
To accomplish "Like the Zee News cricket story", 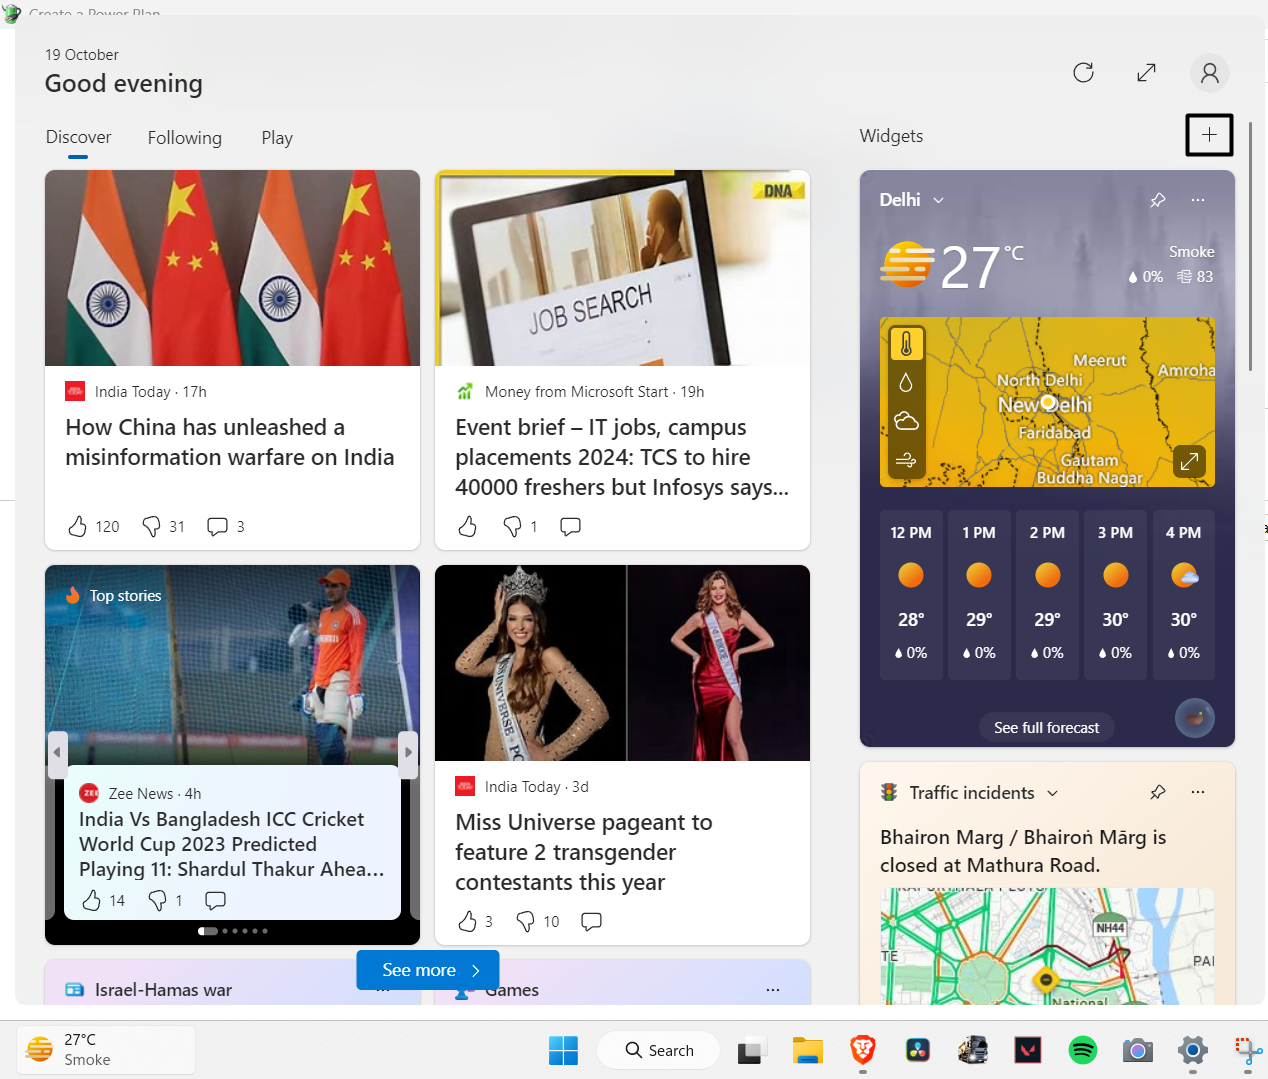I will pyautogui.click(x=90, y=900).
